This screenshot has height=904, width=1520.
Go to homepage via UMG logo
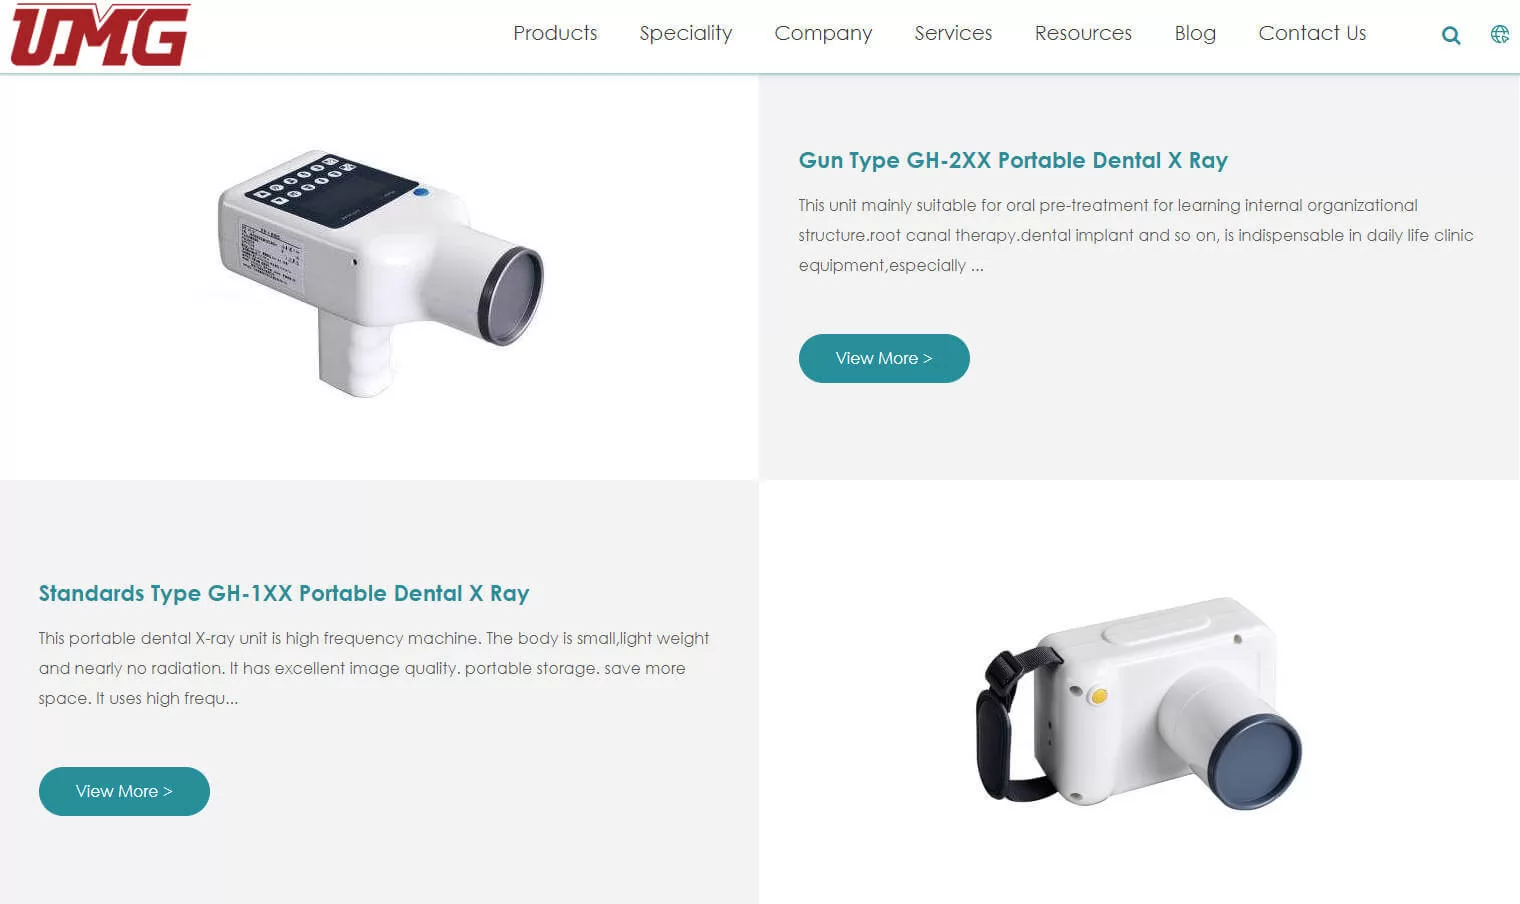point(100,35)
